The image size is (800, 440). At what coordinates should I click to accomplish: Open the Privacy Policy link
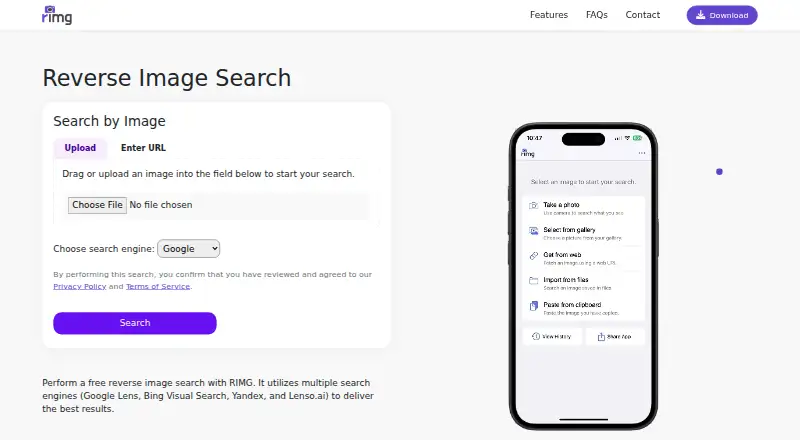click(80, 286)
